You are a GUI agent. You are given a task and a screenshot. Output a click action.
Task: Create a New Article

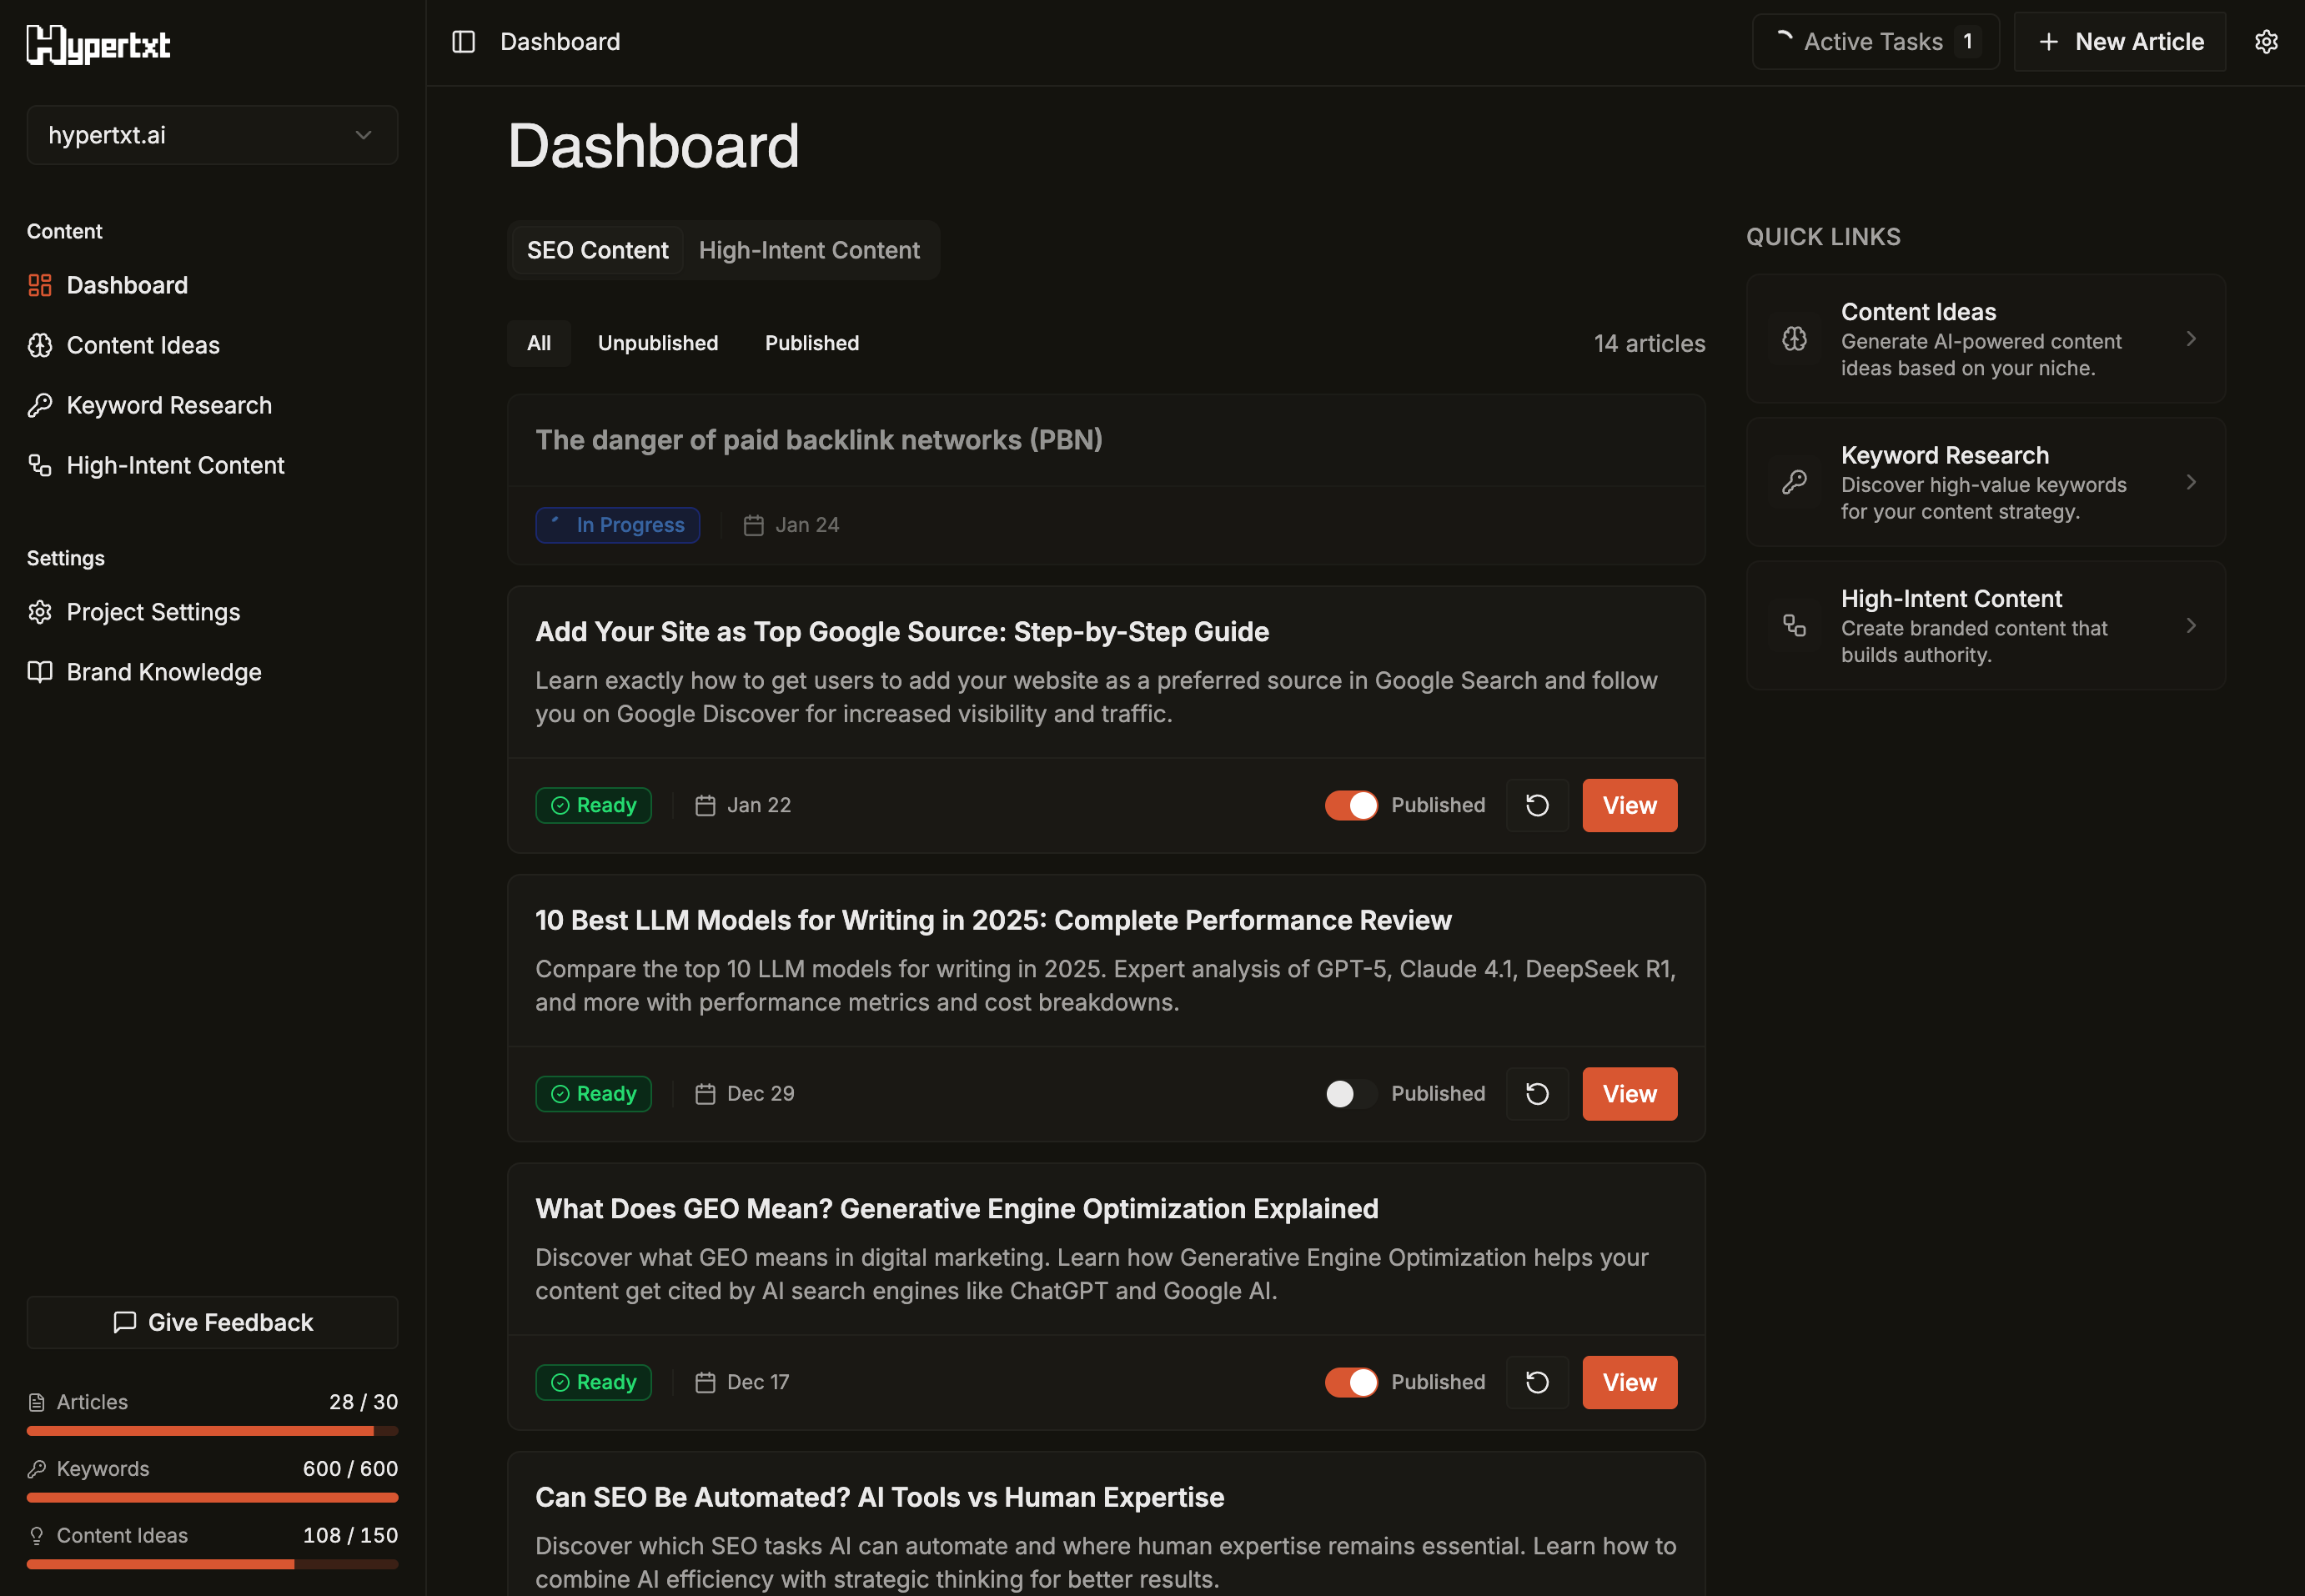2119,41
